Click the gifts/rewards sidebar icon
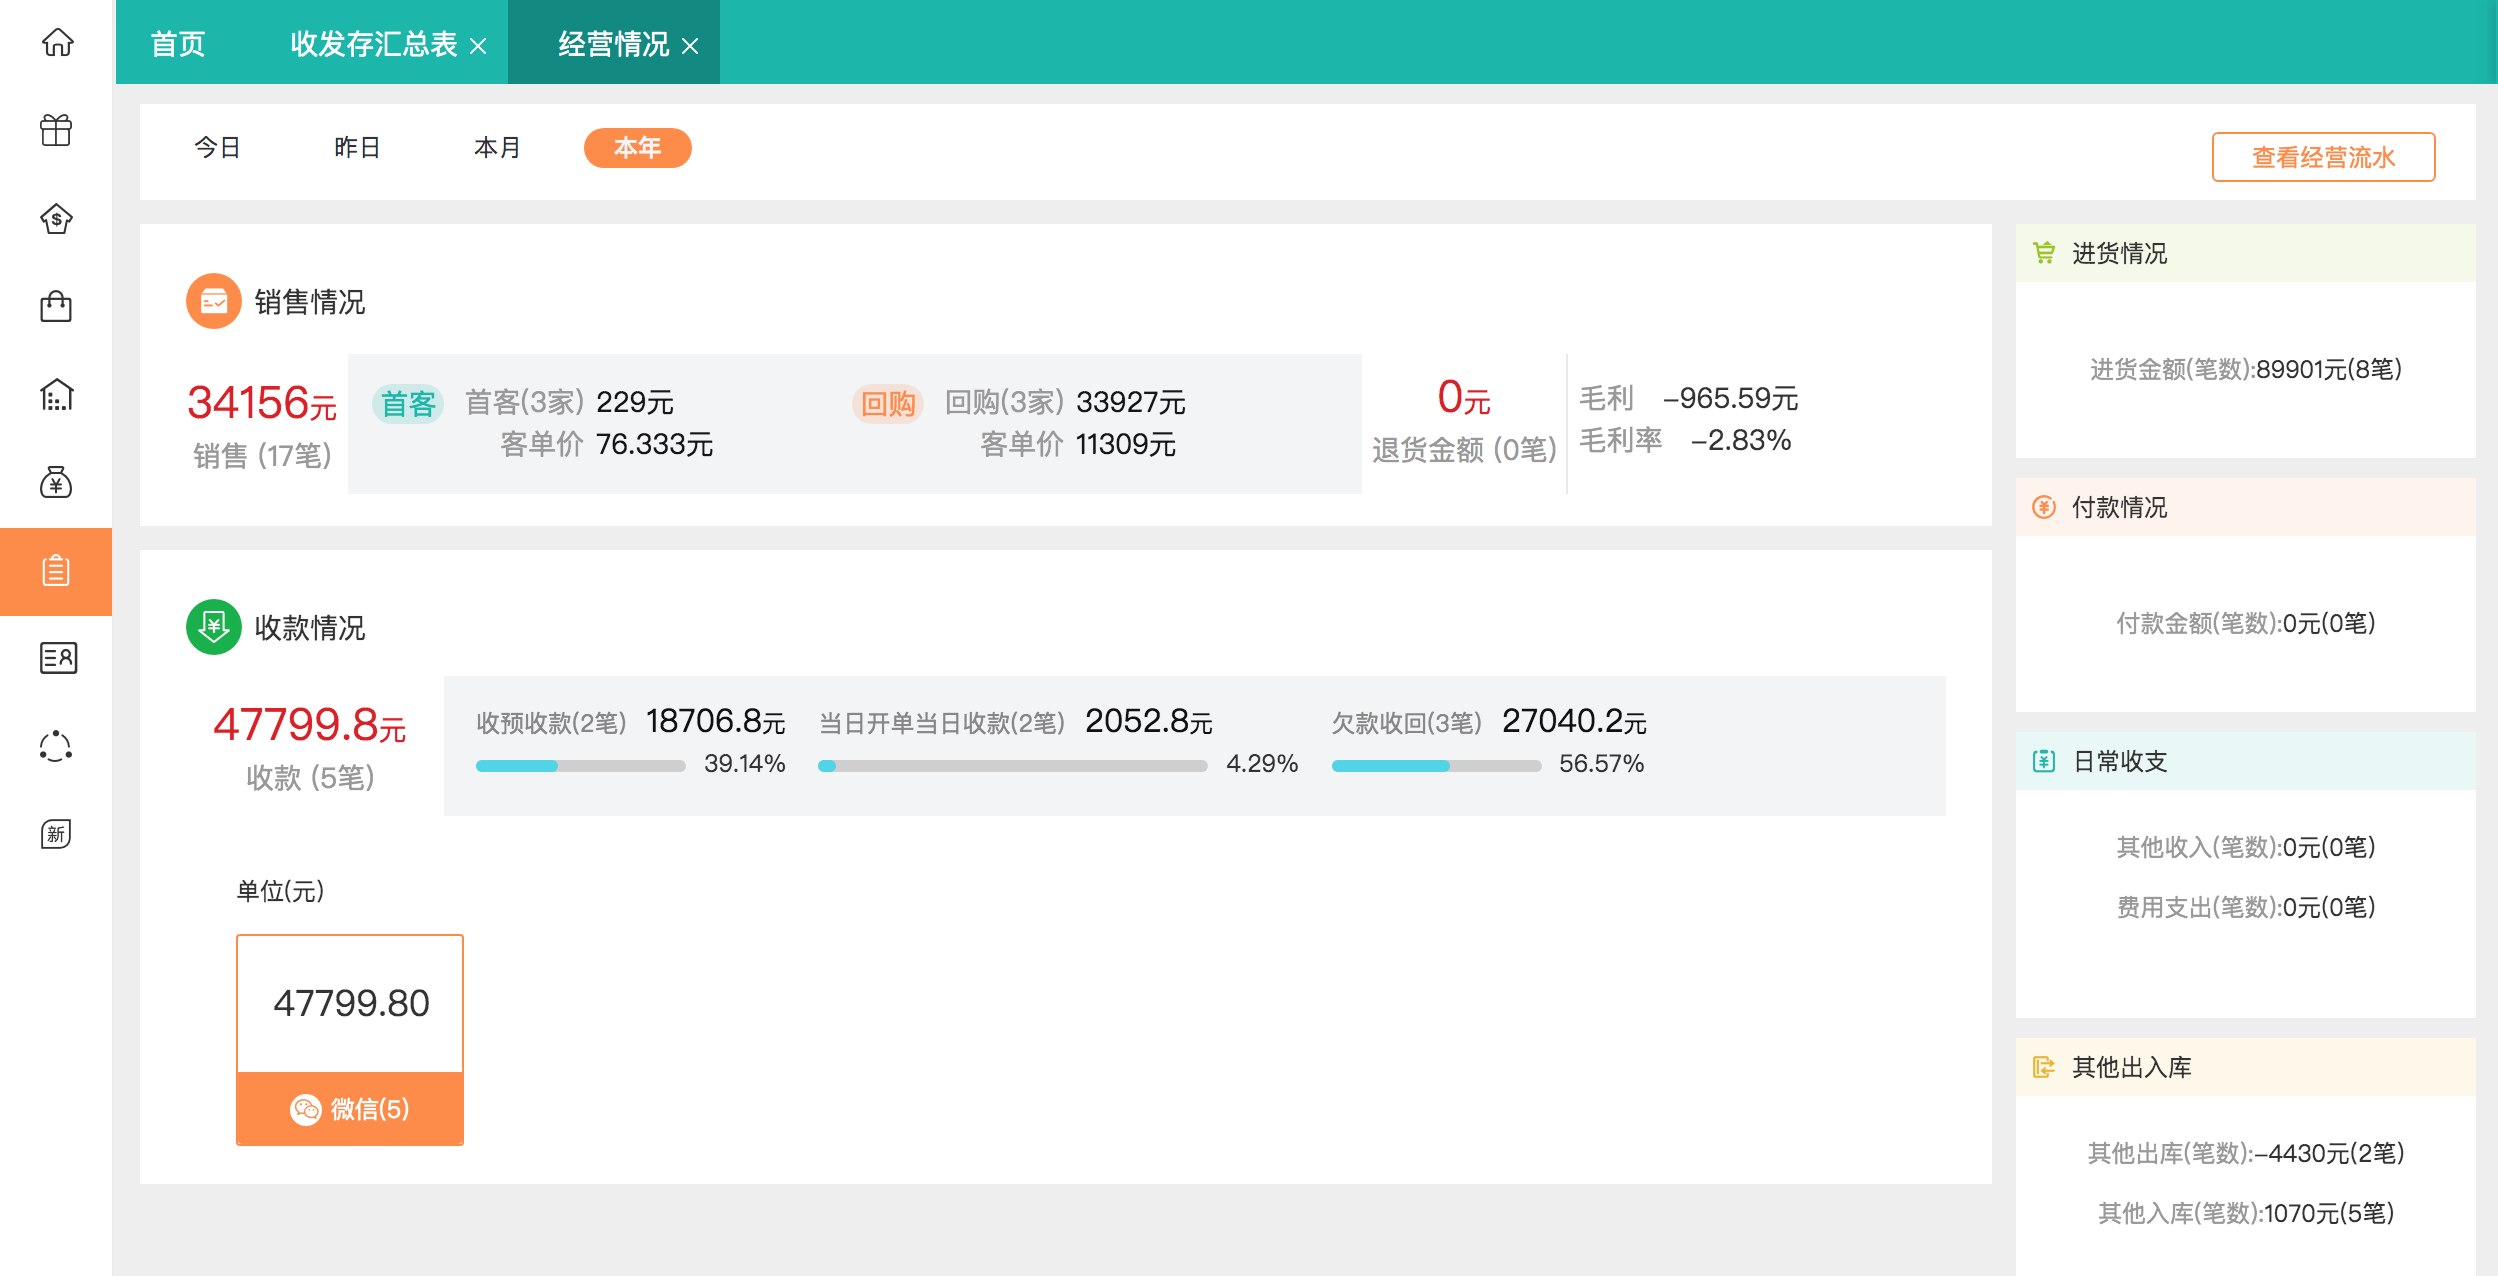This screenshot has height=1276, width=2498. point(57,130)
